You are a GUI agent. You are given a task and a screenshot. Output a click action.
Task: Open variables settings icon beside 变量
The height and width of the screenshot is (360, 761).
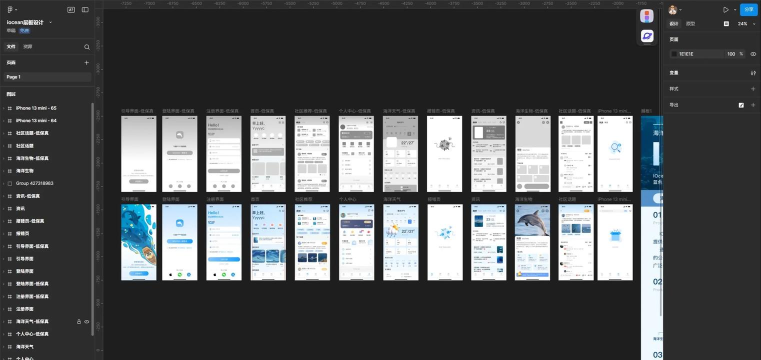(753, 73)
